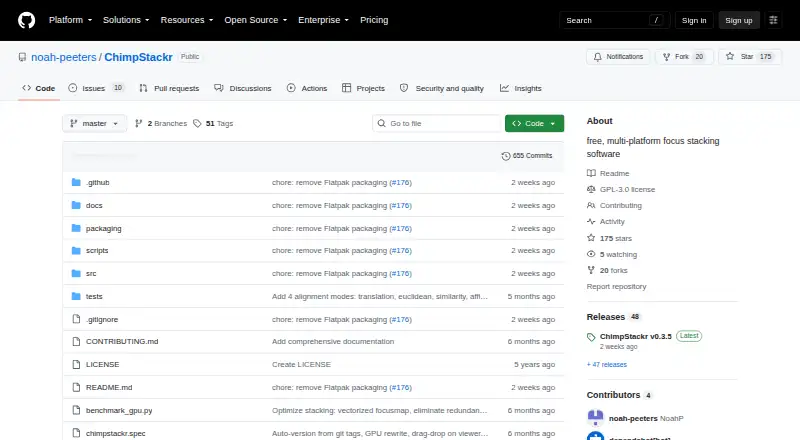Click the Notifications bell button
Image resolution: width=800 pixels, height=440 pixels.
click(618, 57)
